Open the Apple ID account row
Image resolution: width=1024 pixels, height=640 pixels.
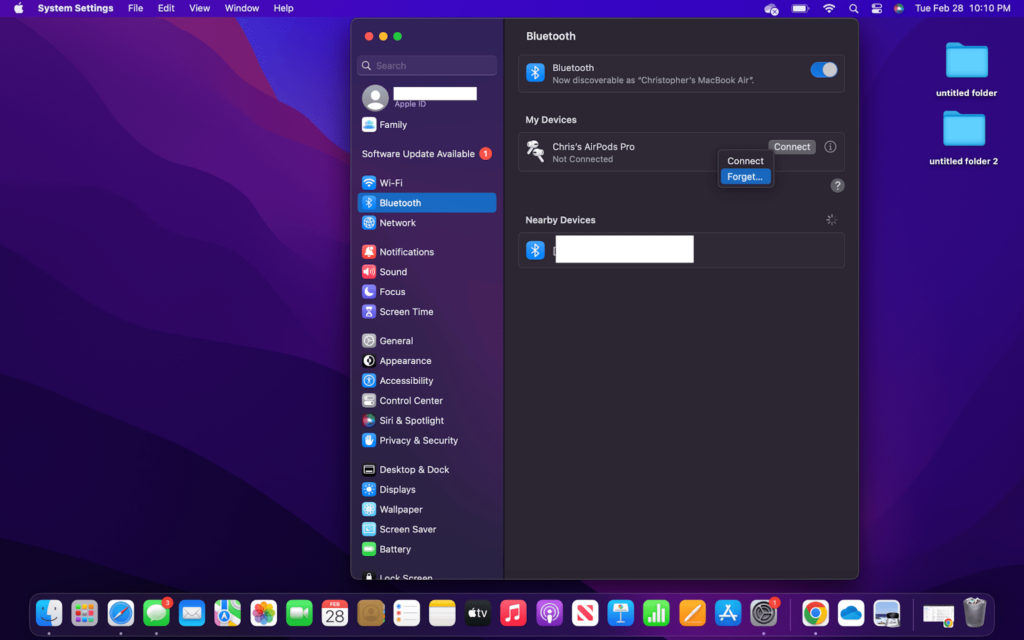point(427,97)
